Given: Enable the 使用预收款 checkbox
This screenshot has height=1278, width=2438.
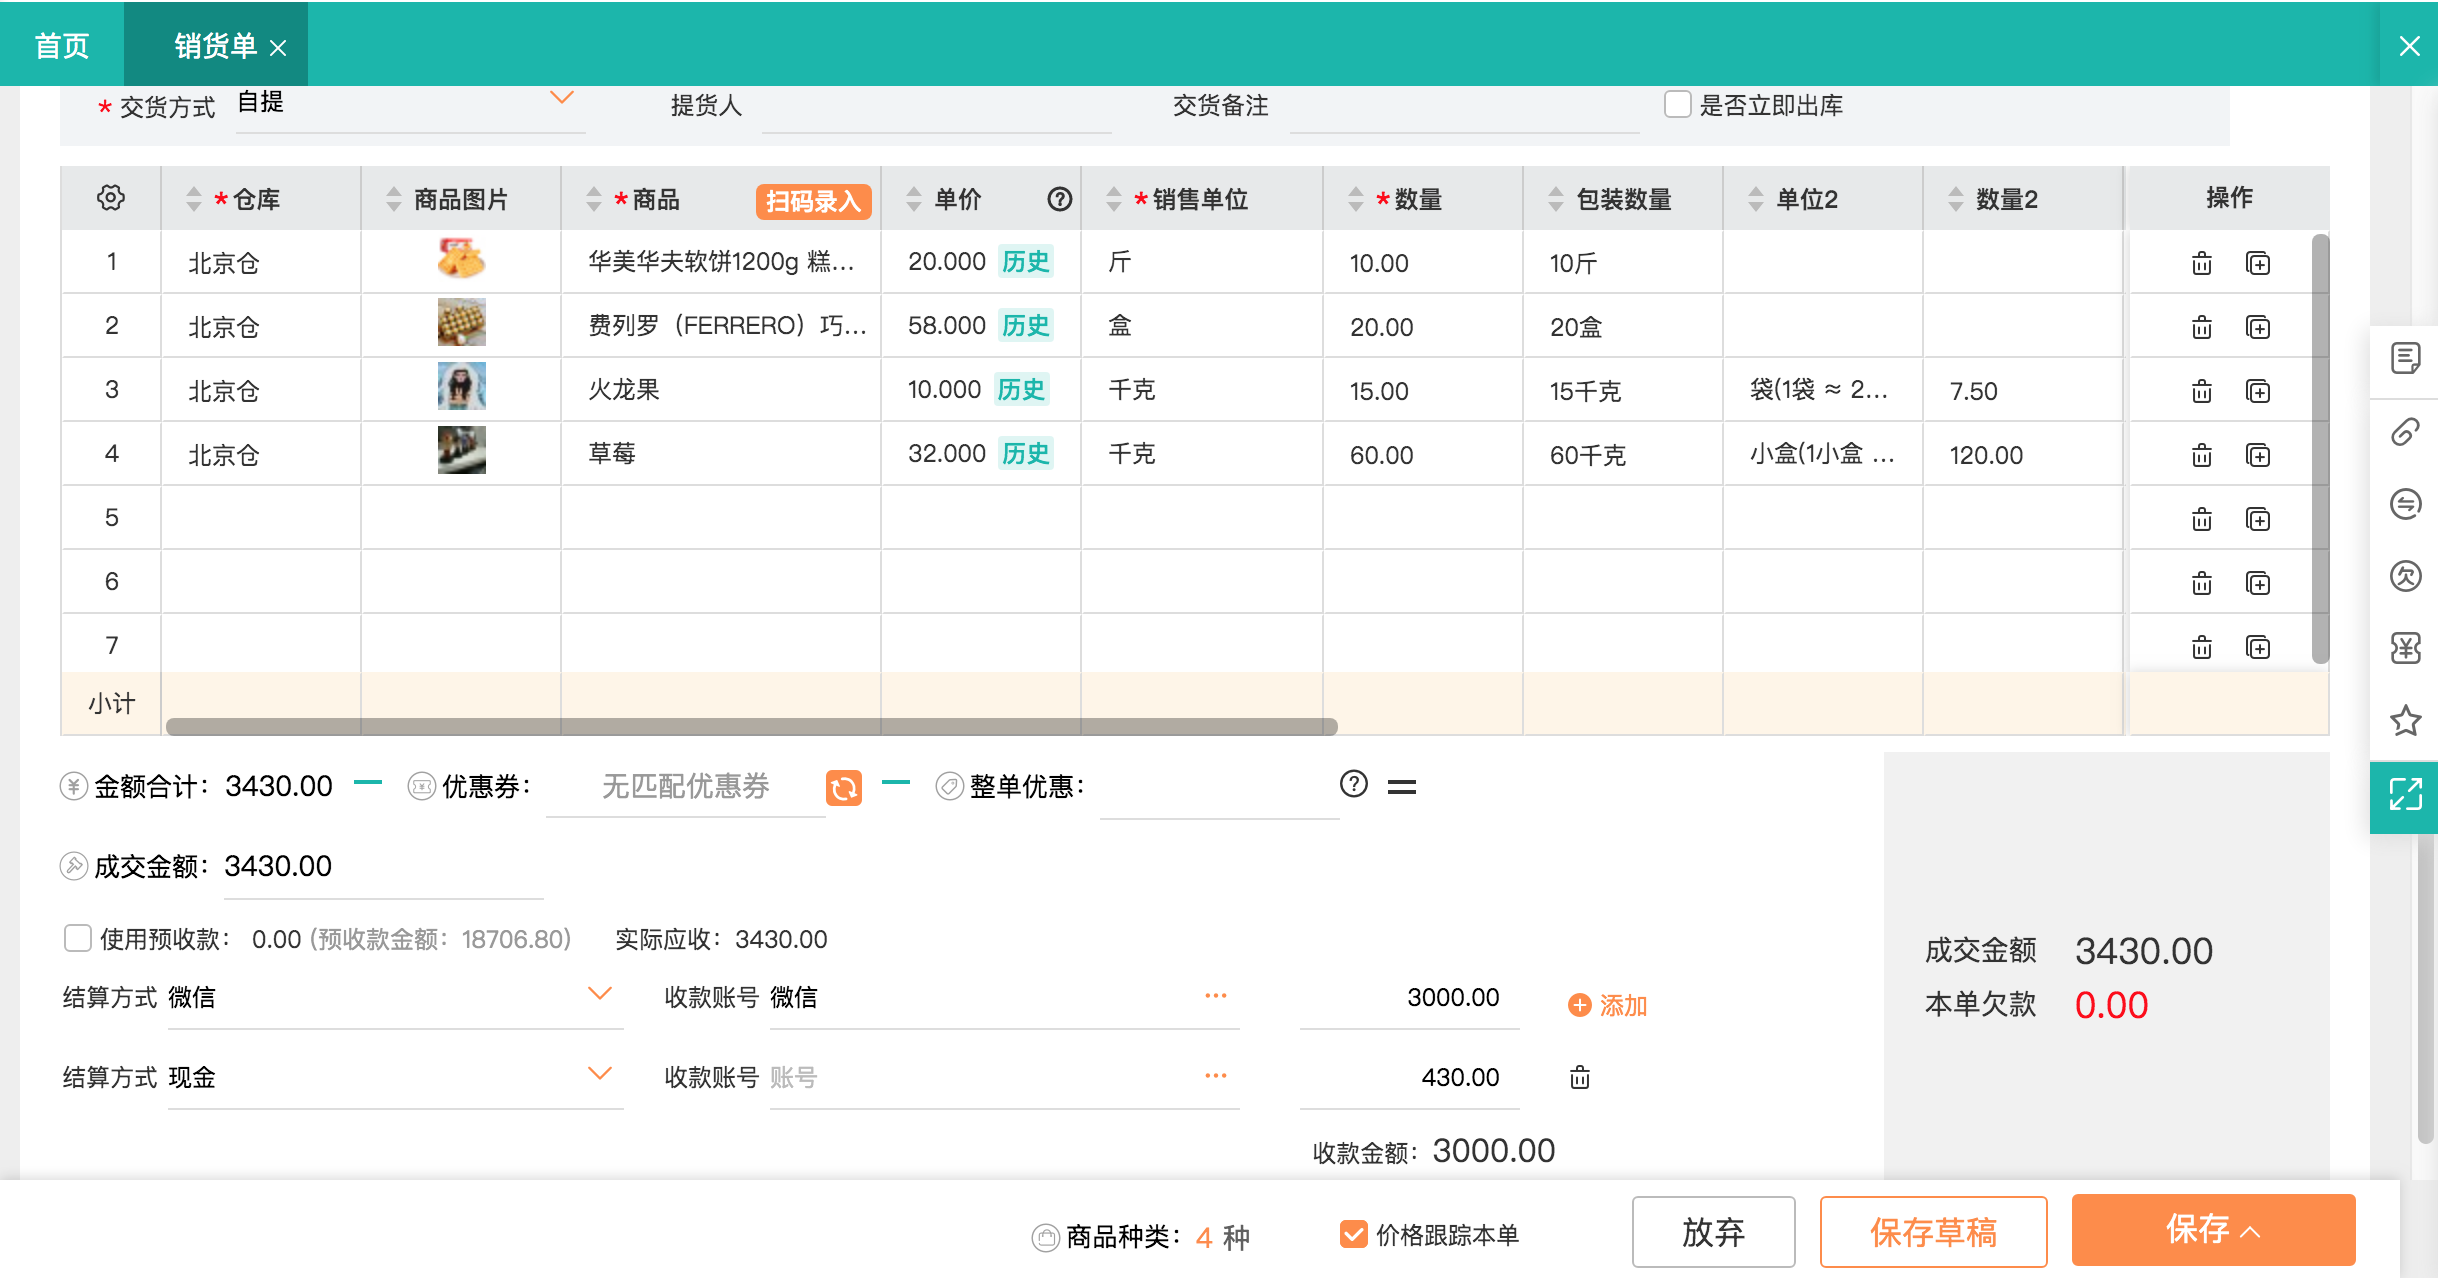Looking at the screenshot, I should 76,936.
